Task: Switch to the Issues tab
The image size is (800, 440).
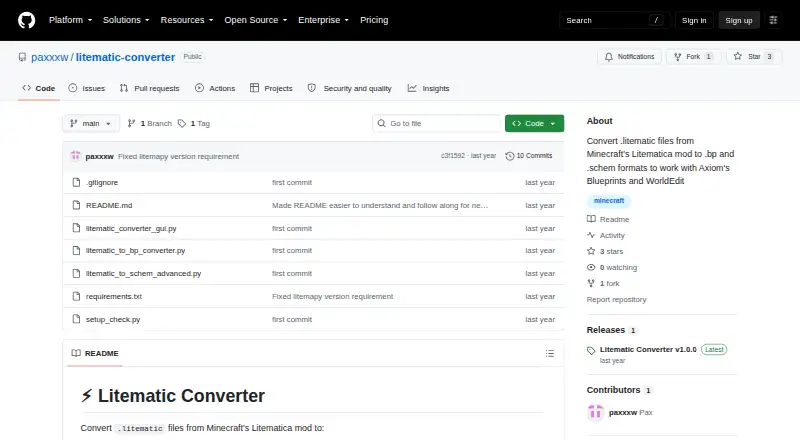Action: point(87,88)
